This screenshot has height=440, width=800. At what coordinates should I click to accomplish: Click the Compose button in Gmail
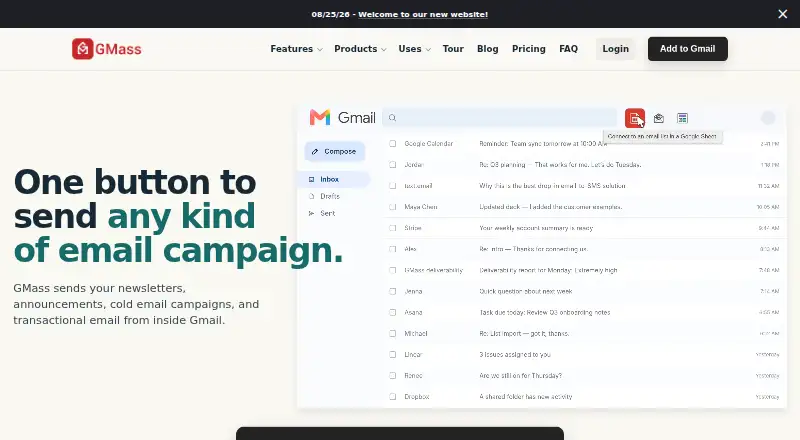[x=335, y=152]
